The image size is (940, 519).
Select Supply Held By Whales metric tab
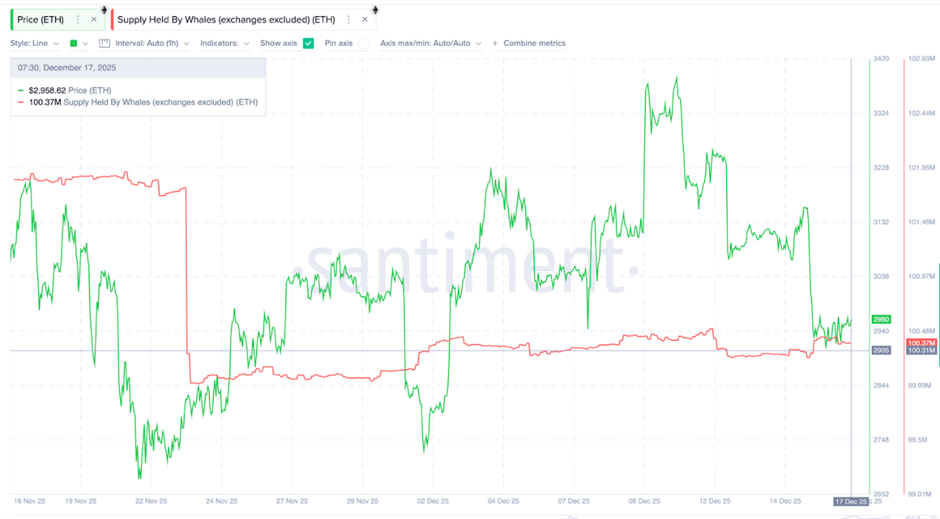[x=227, y=20]
